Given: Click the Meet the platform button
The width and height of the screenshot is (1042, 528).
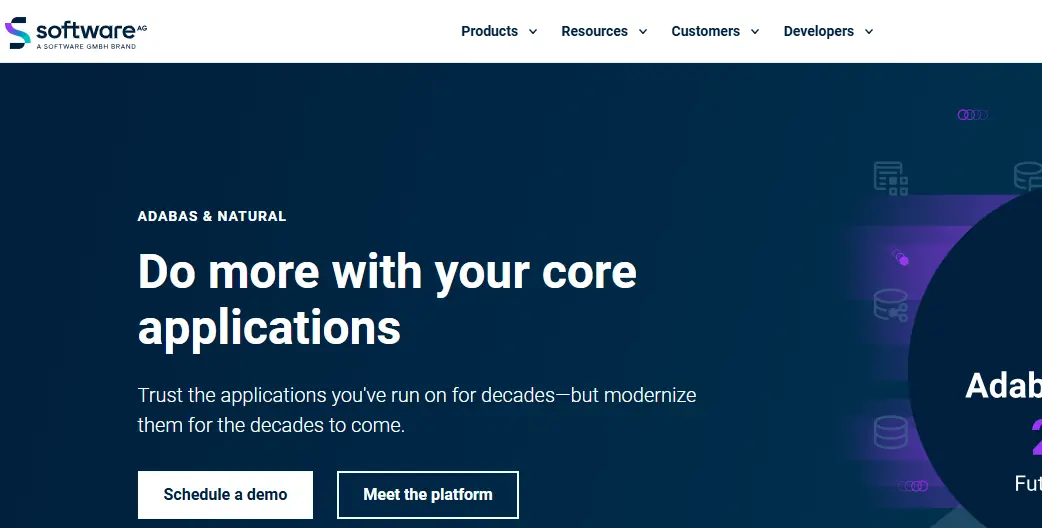Looking at the screenshot, I should (x=428, y=495).
